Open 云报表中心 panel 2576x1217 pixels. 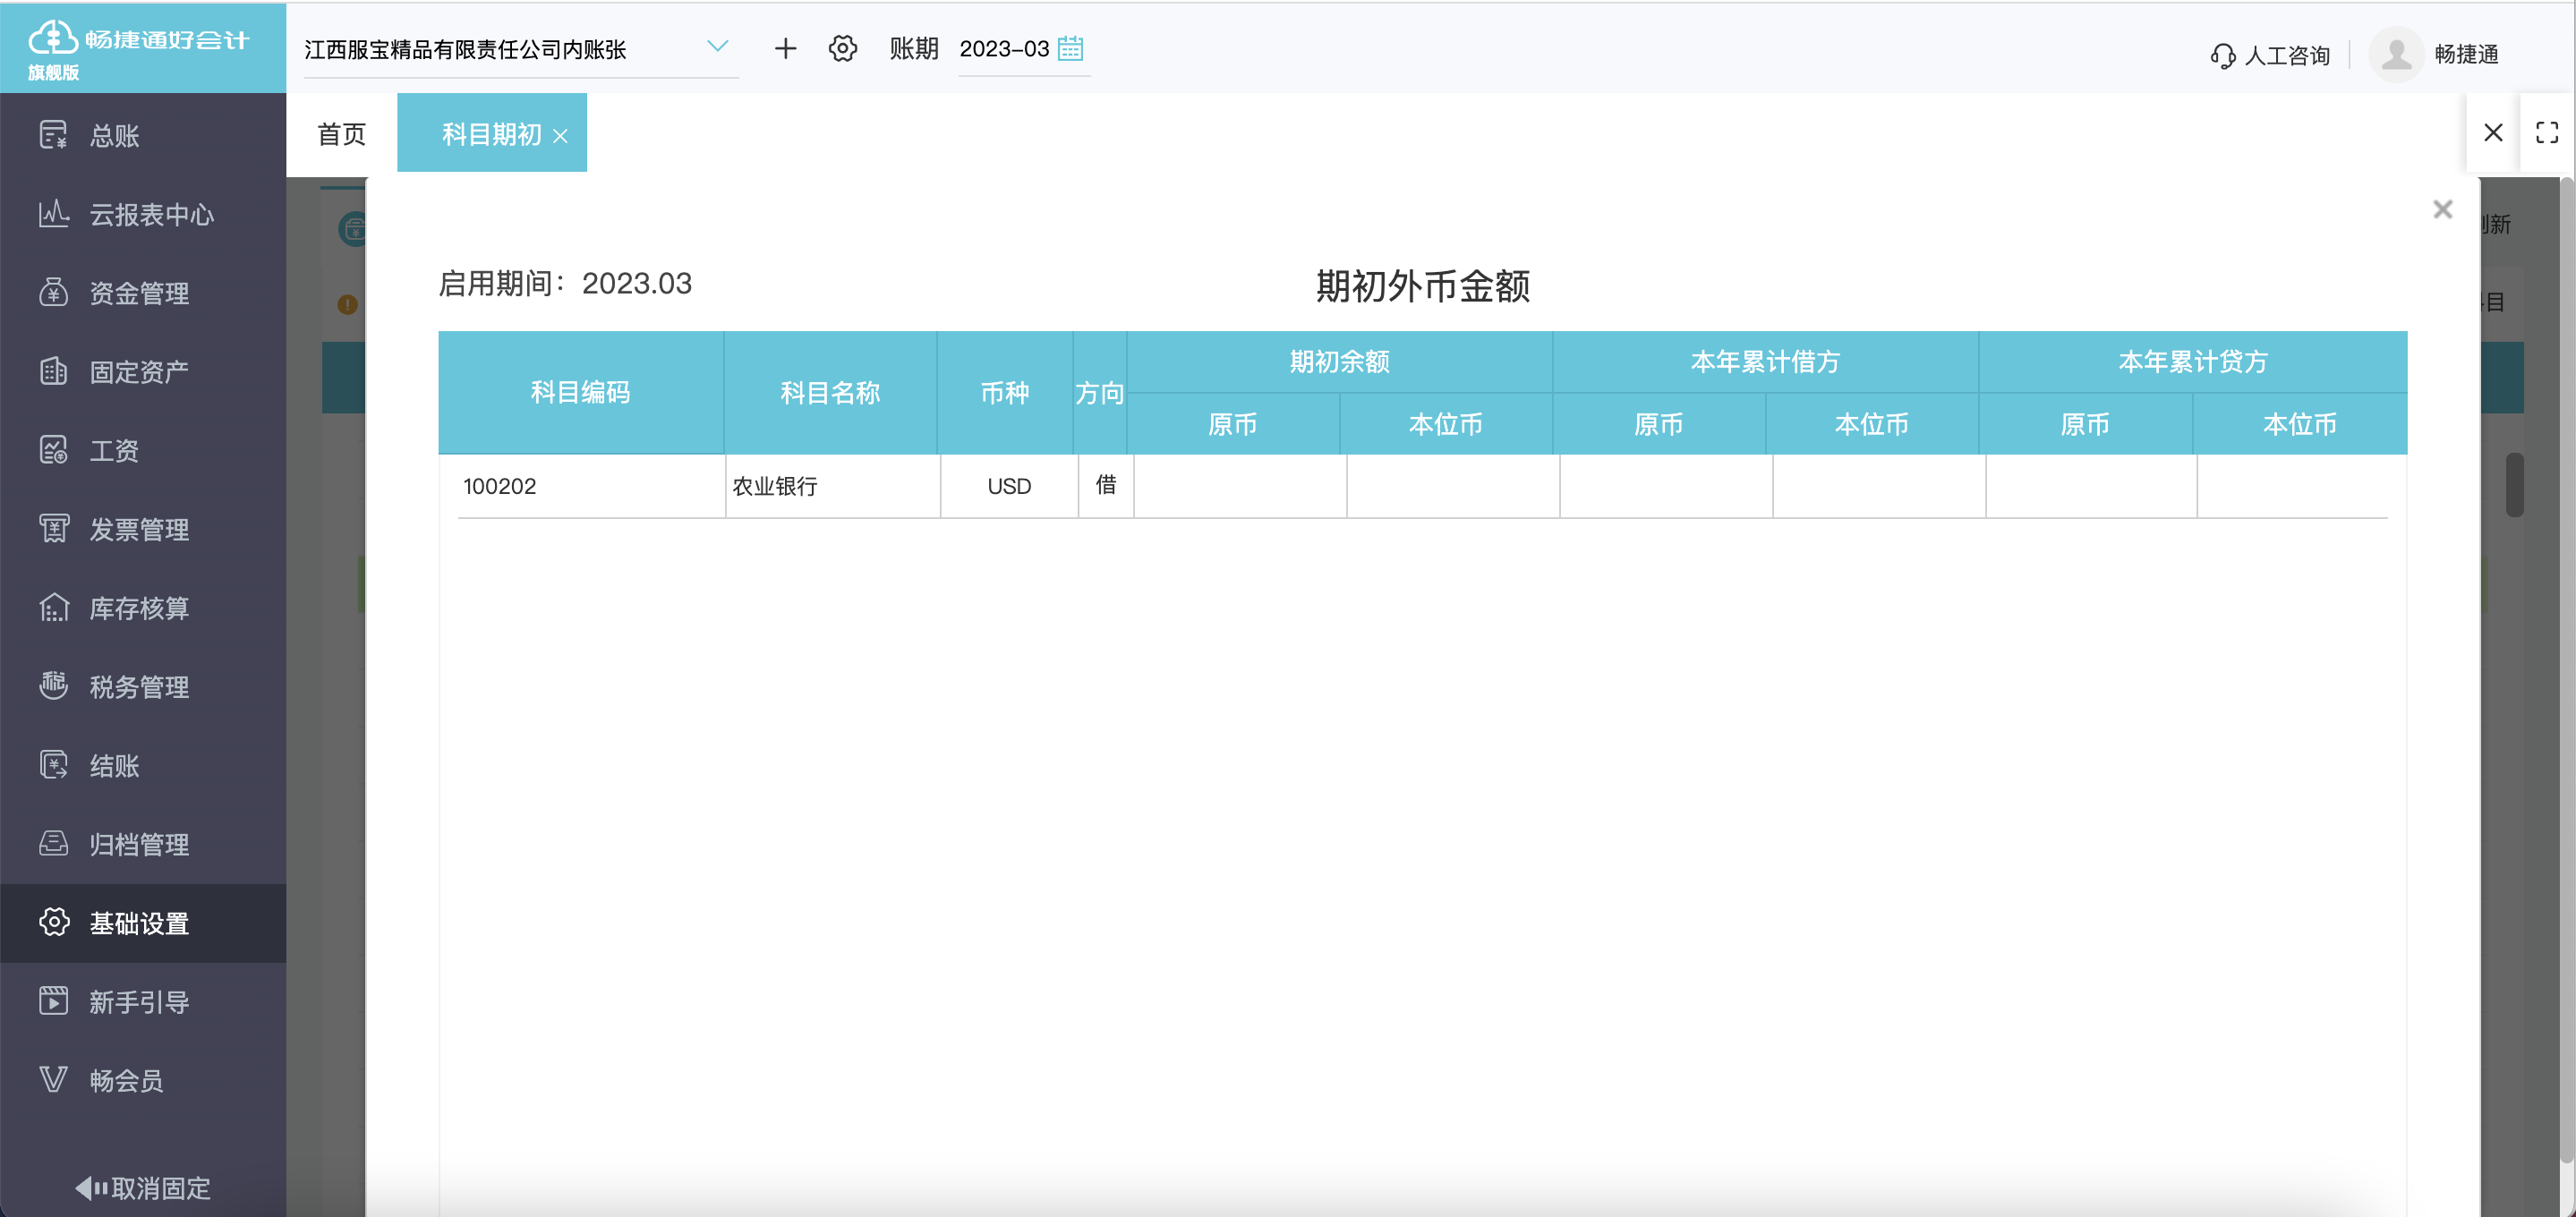pyautogui.click(x=143, y=214)
